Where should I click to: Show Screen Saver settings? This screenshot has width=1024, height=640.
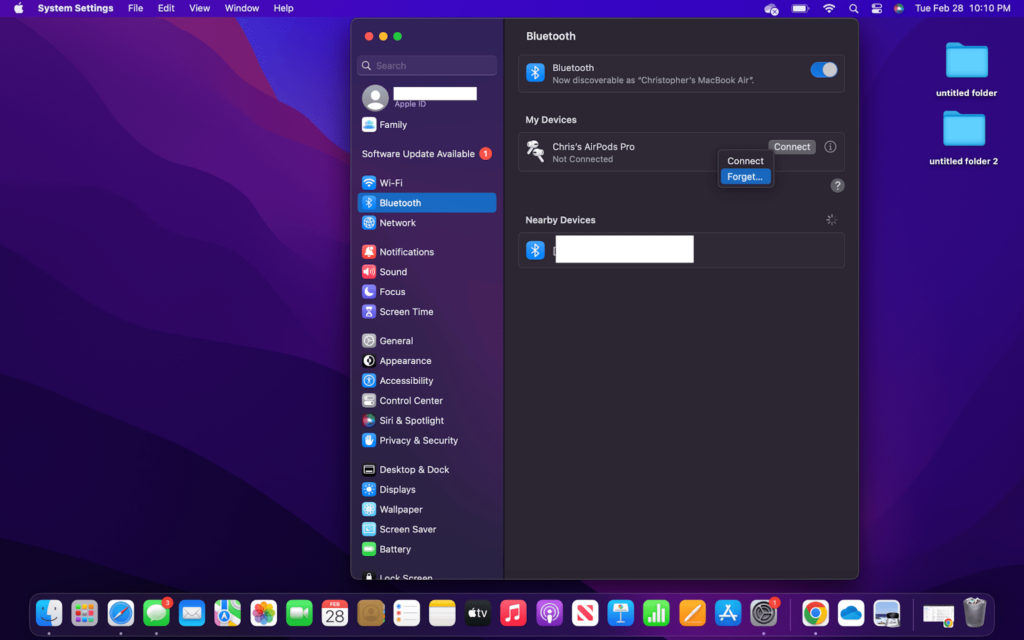(x=427, y=530)
